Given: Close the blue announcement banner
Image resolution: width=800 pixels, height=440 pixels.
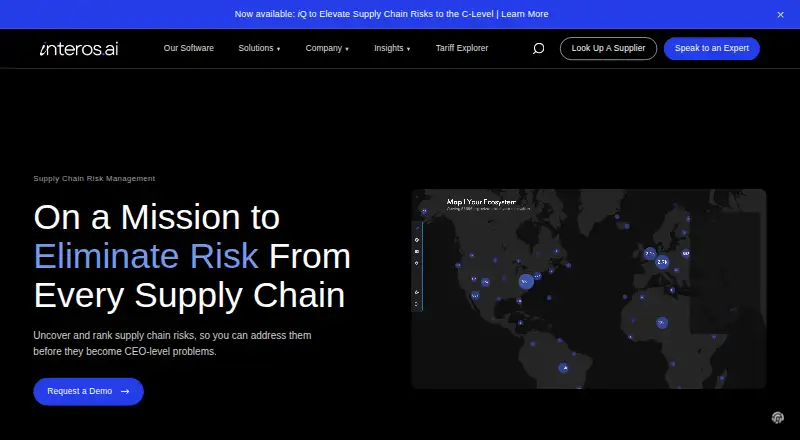Looking at the screenshot, I should coord(780,15).
